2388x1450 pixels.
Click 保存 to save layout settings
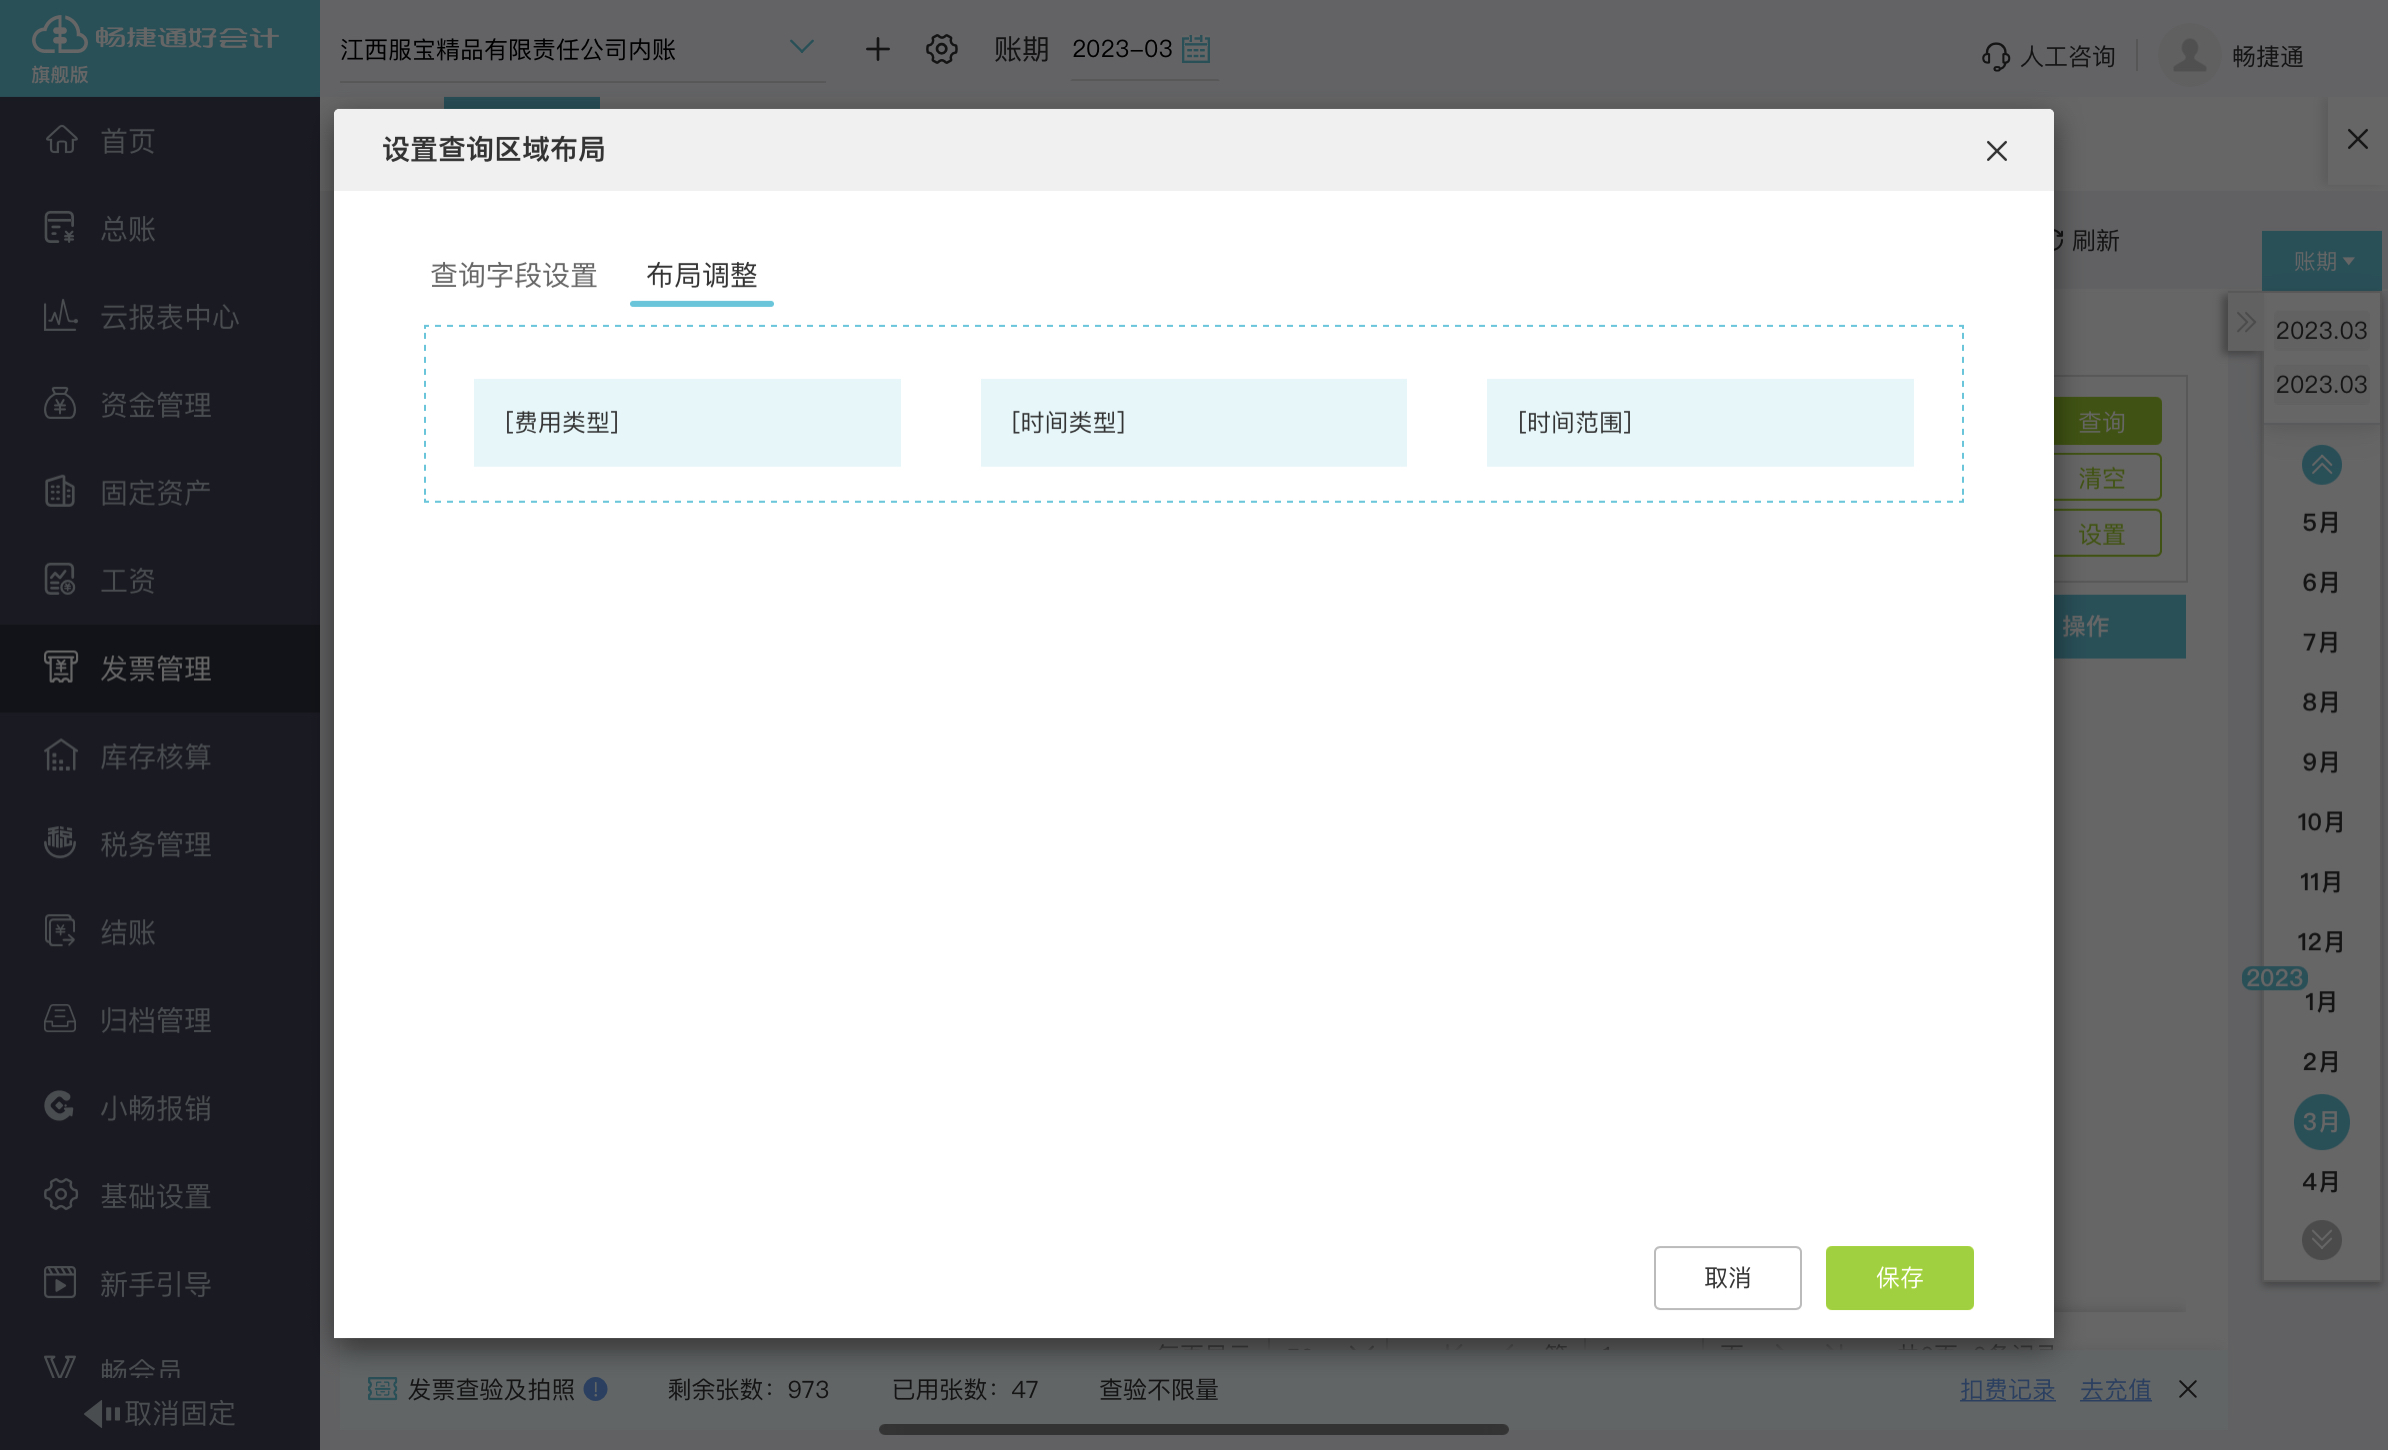click(x=1900, y=1278)
